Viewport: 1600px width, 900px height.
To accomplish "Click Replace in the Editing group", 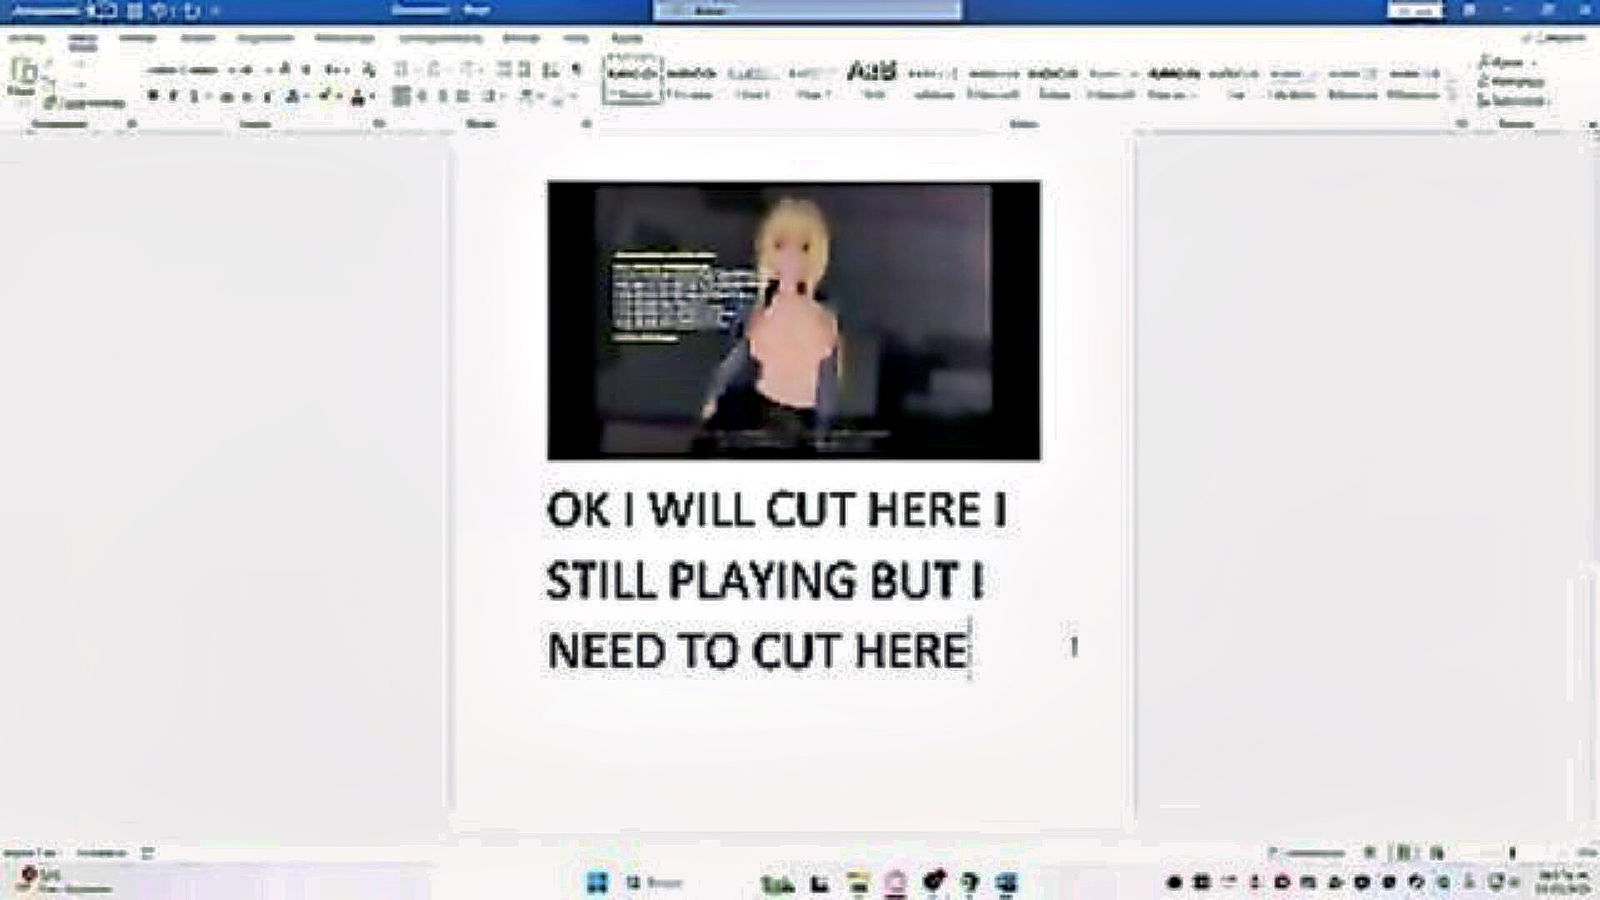I will tap(1512, 82).
